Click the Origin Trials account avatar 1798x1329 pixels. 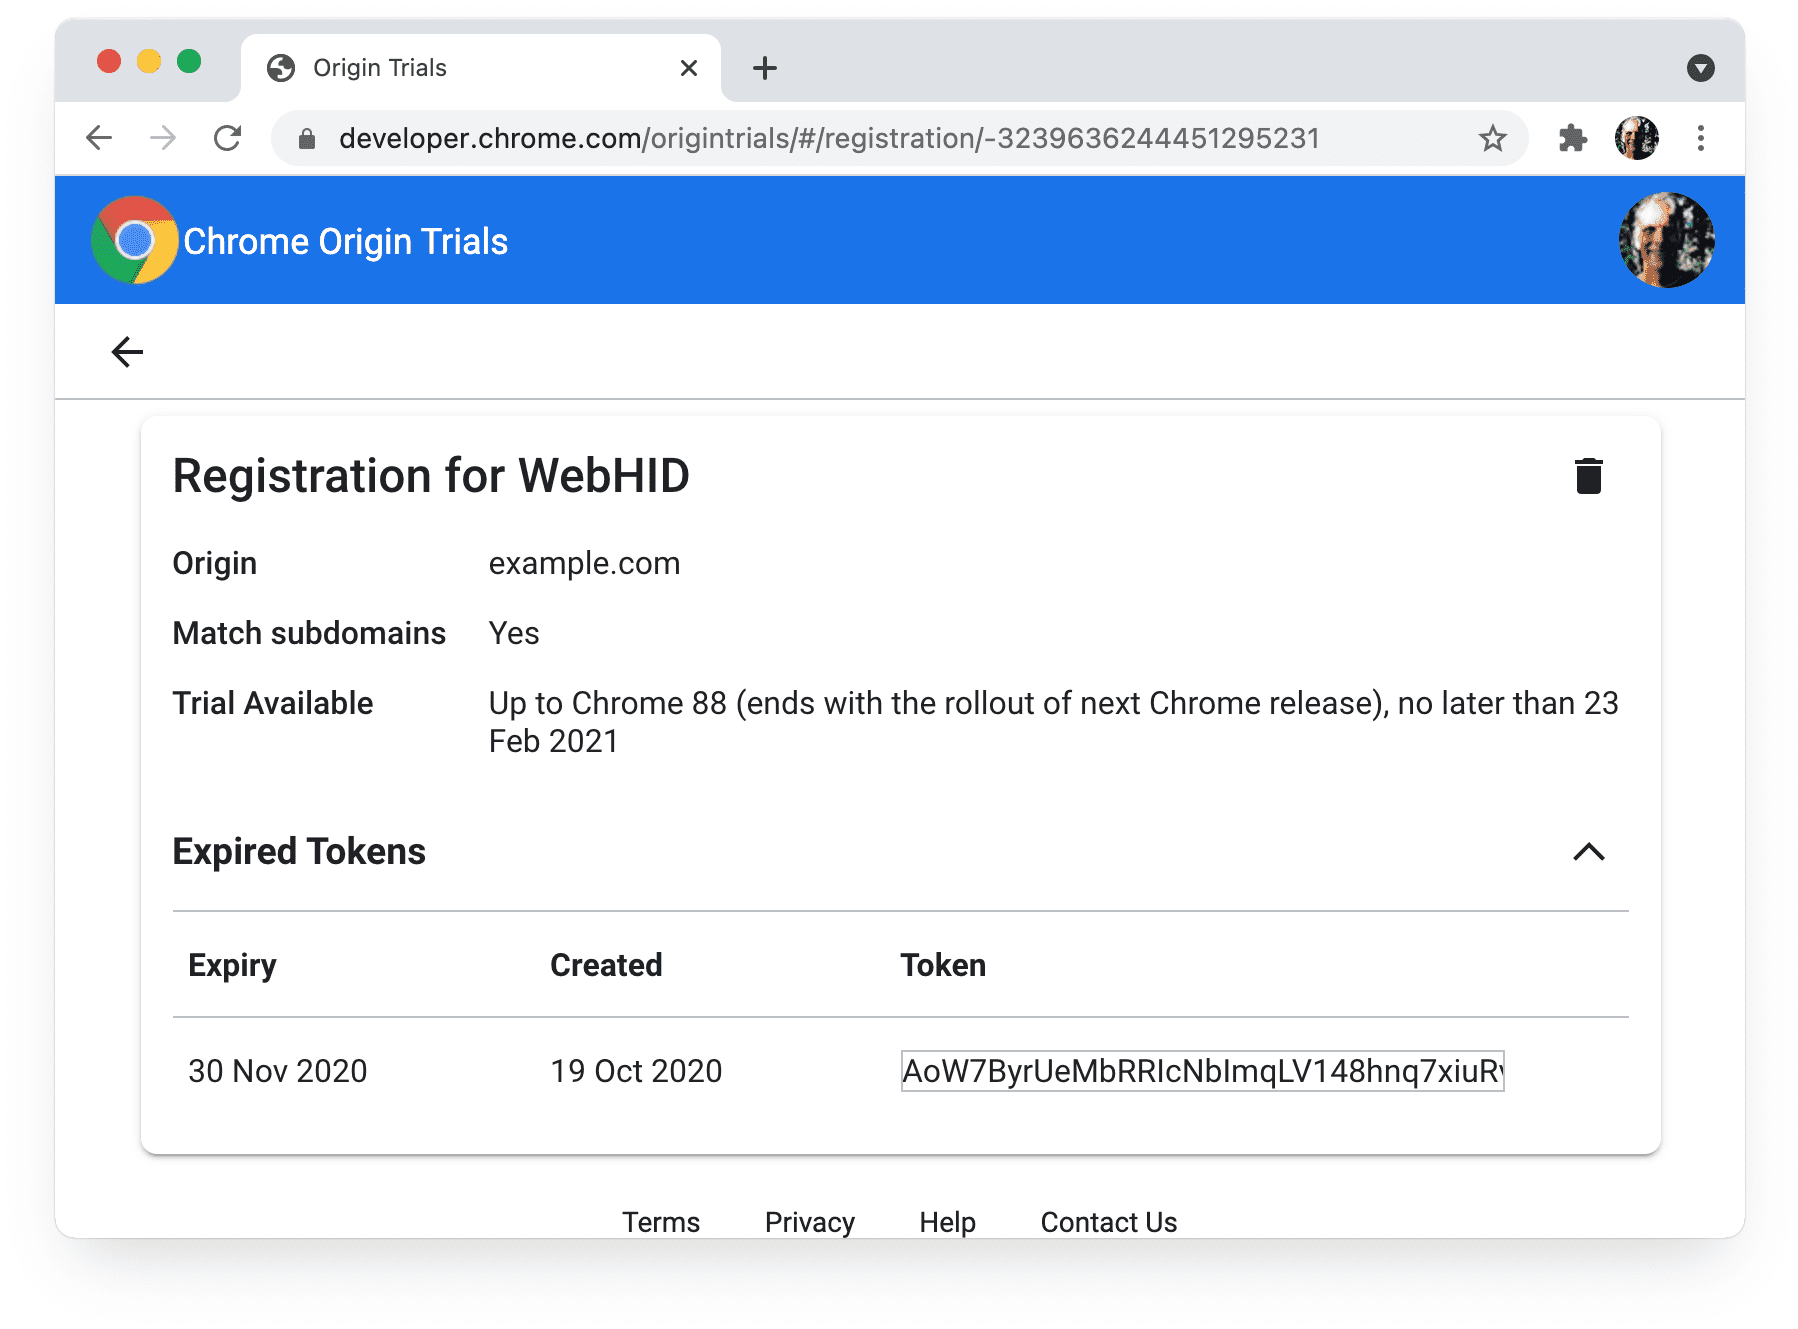(1666, 240)
